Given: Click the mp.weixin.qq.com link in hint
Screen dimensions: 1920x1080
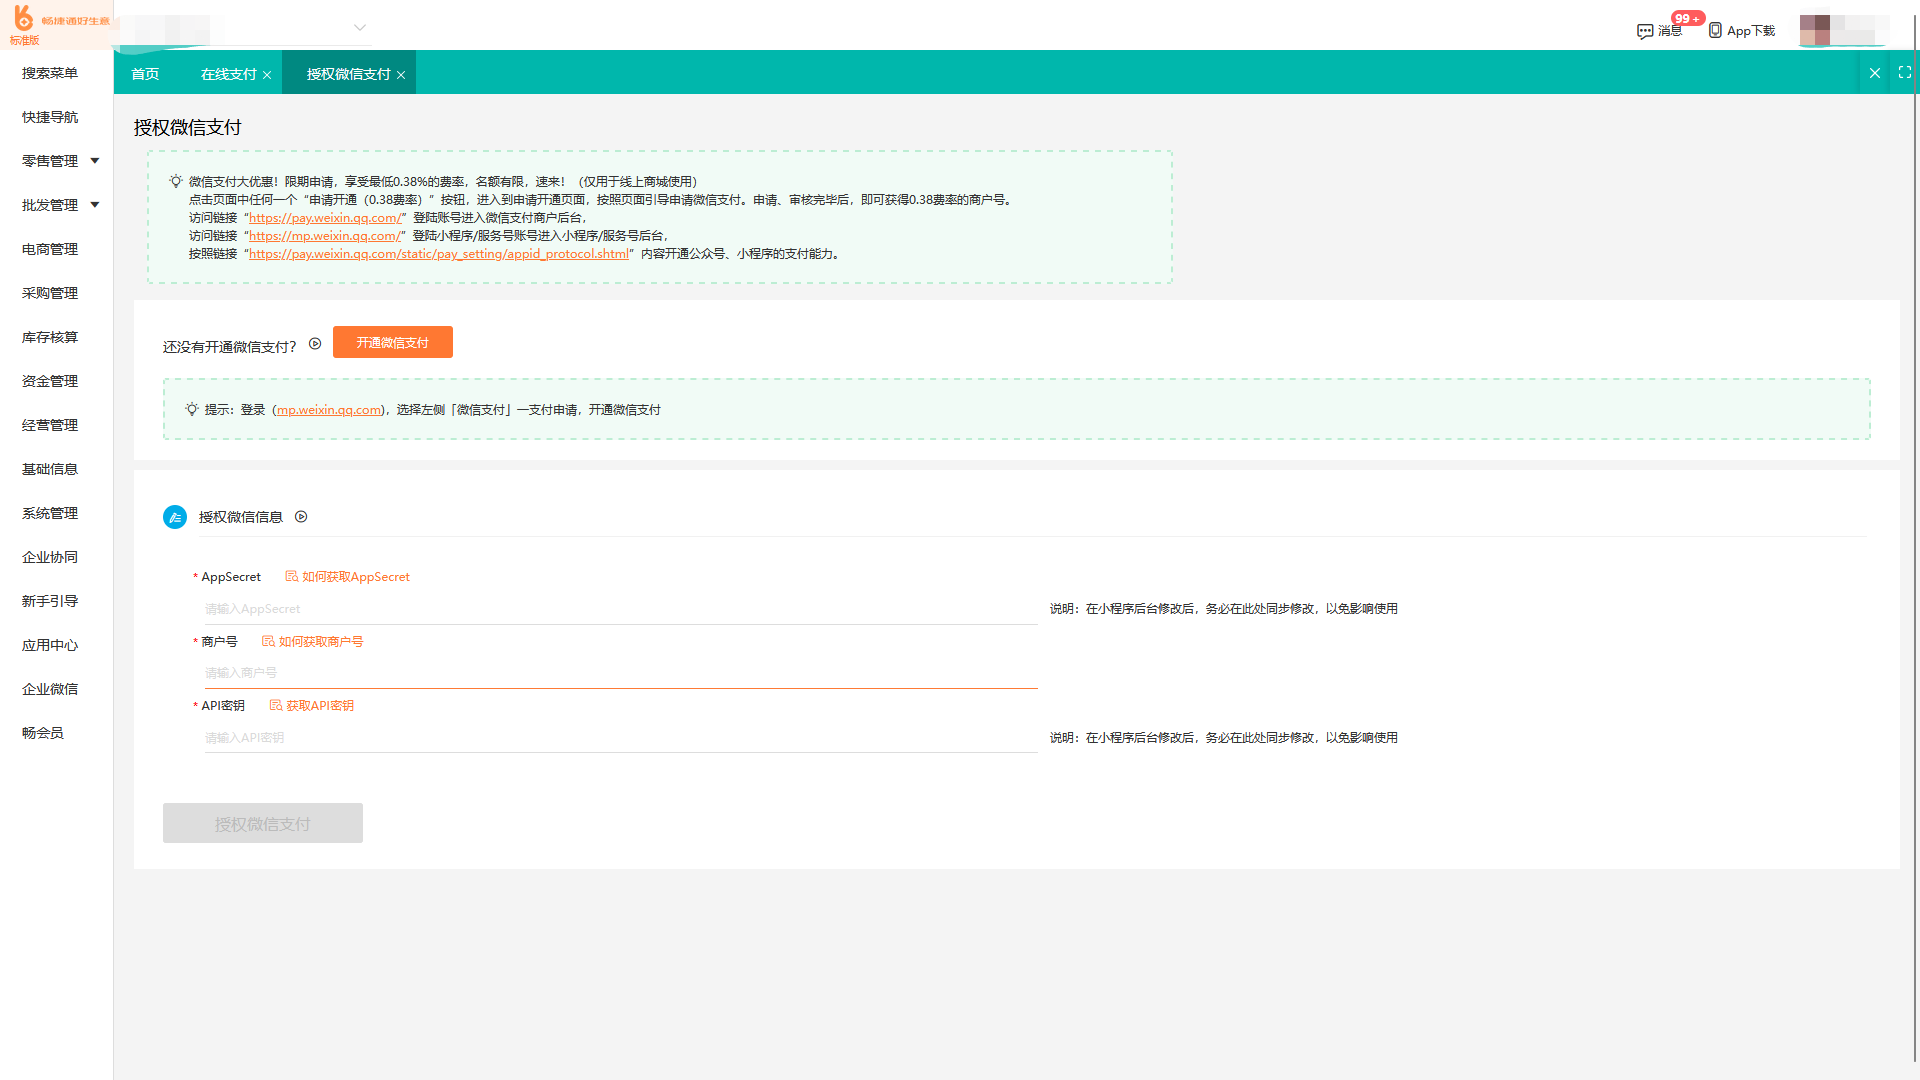Looking at the screenshot, I should 328,409.
